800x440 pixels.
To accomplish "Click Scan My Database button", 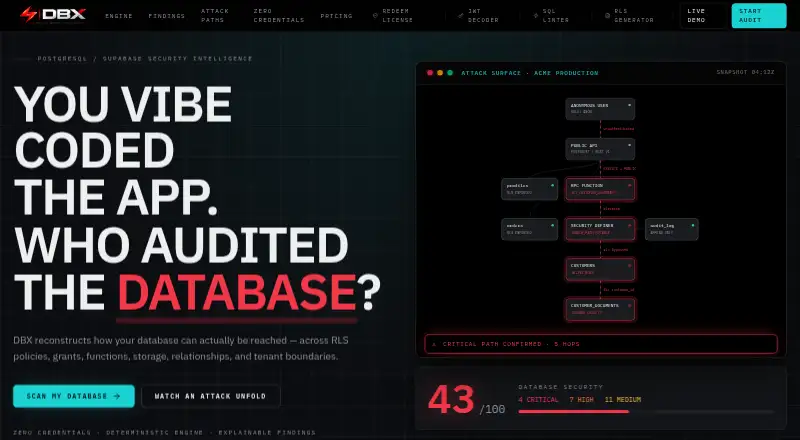I will click(x=74, y=396).
